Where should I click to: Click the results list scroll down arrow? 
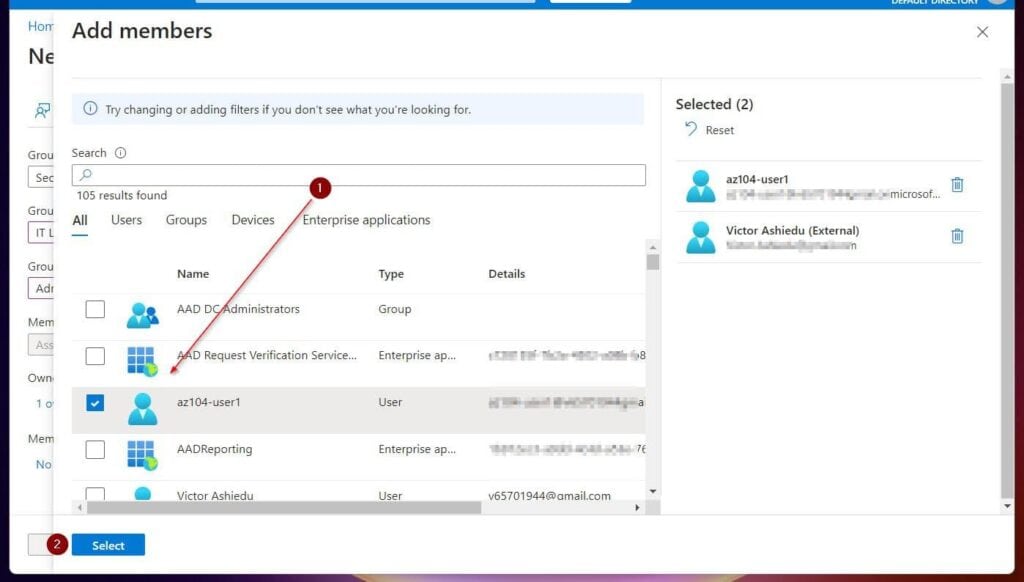point(652,491)
